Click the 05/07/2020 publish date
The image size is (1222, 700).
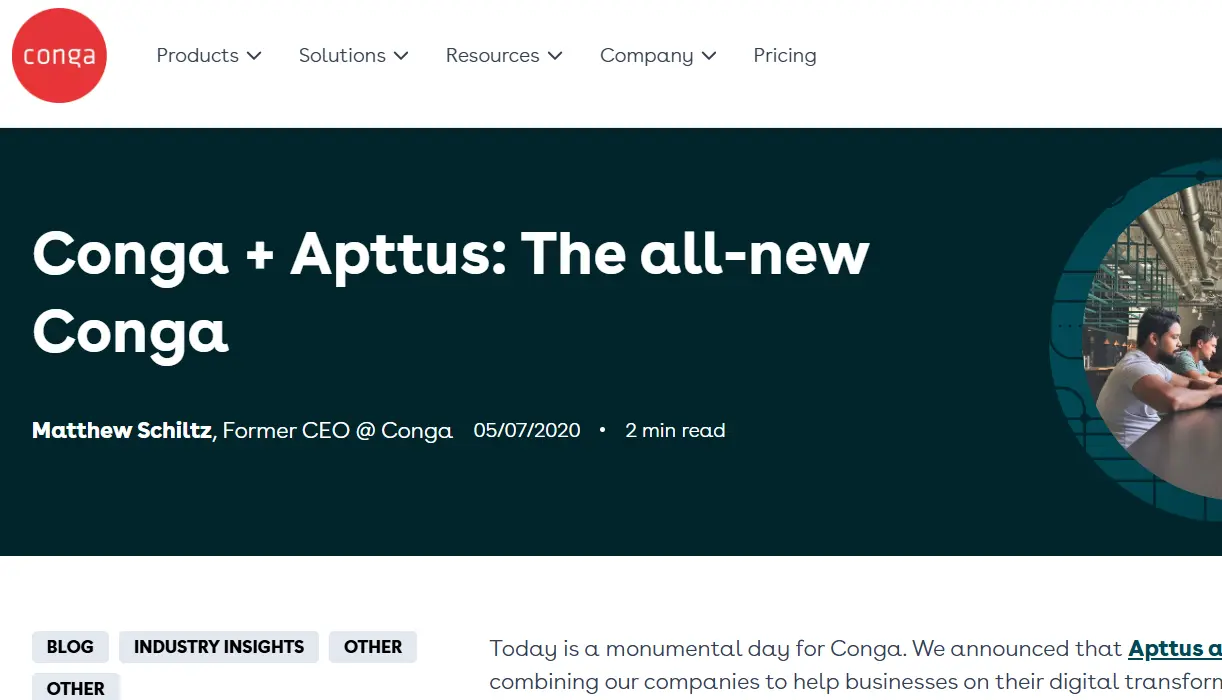(527, 430)
